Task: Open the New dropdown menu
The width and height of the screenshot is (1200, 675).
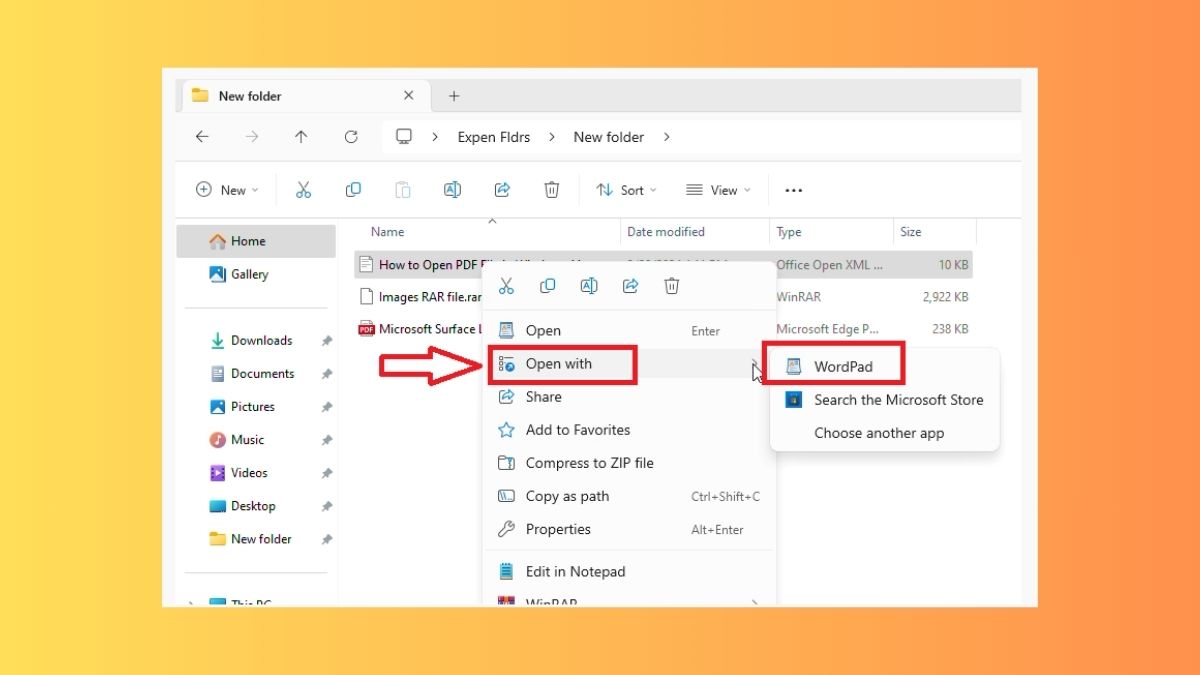Action: tap(227, 190)
